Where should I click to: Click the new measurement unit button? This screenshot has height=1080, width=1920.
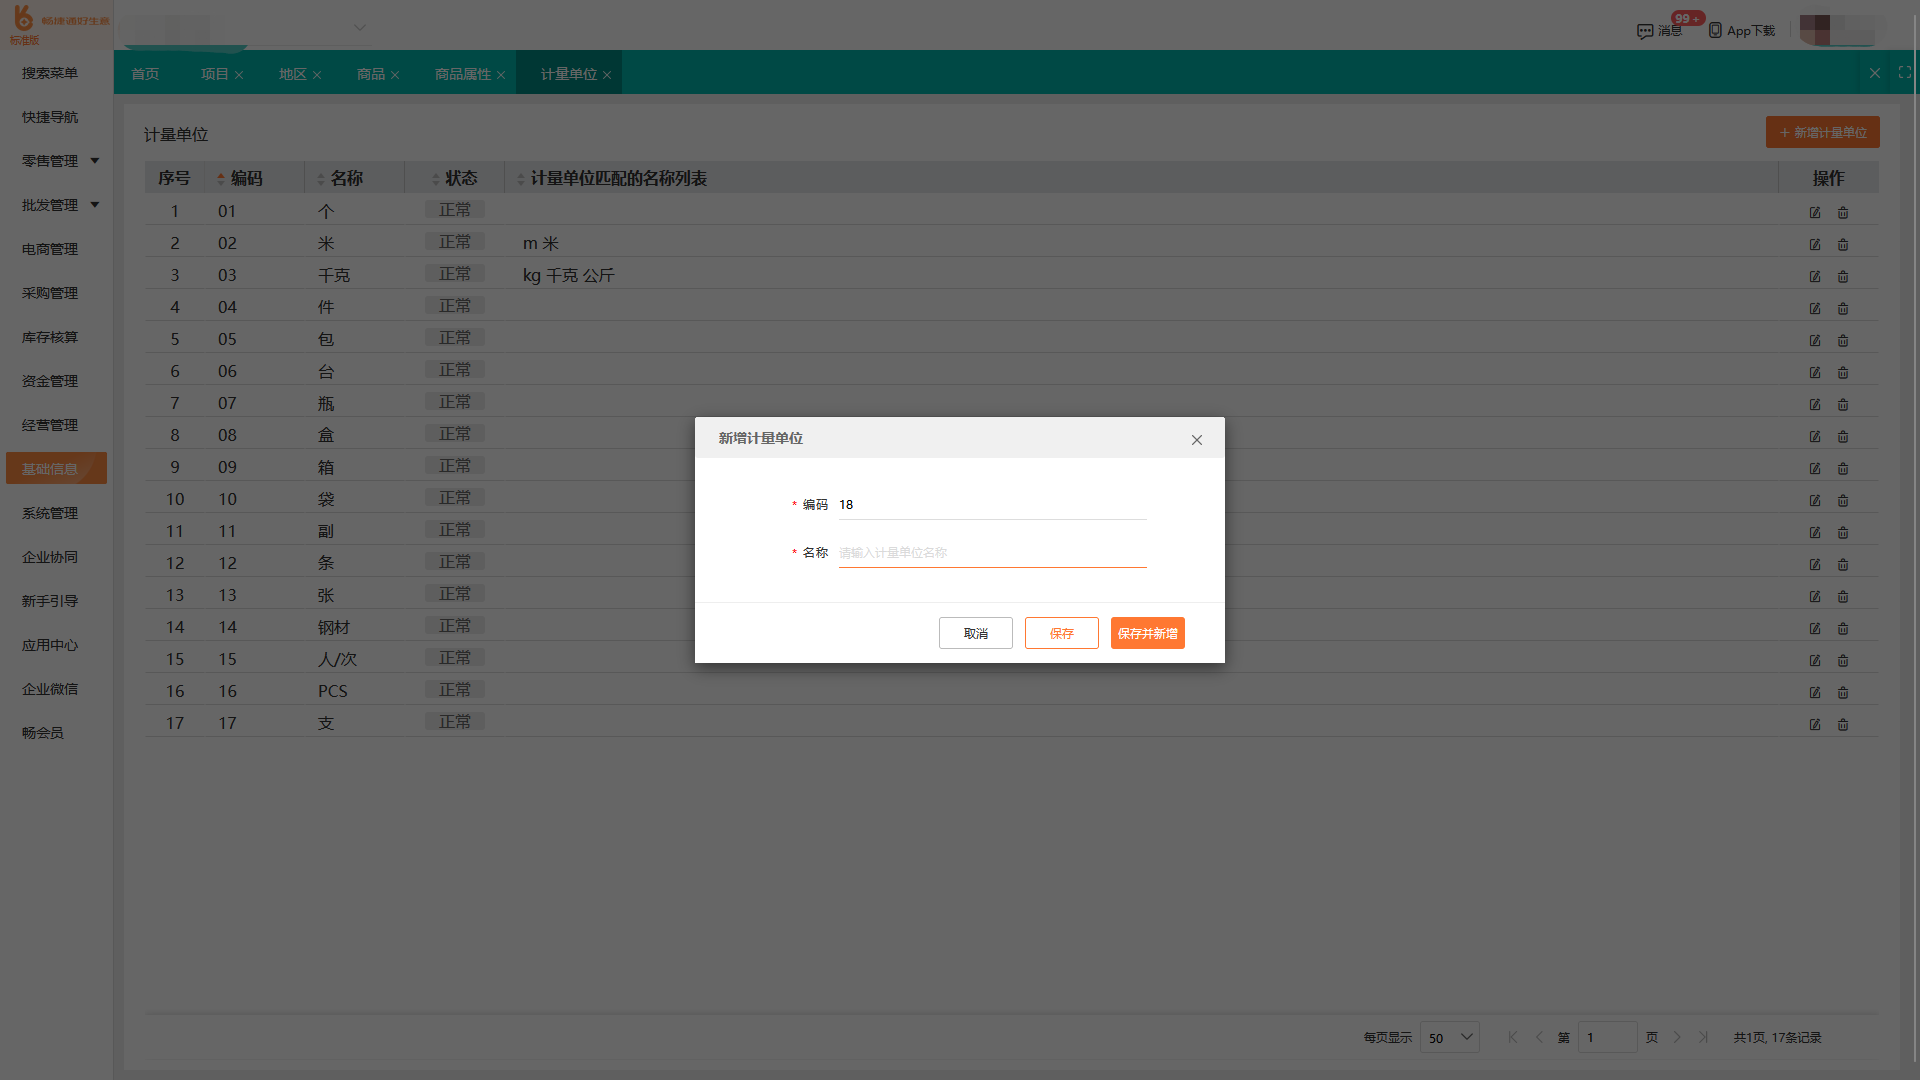click(x=1822, y=132)
